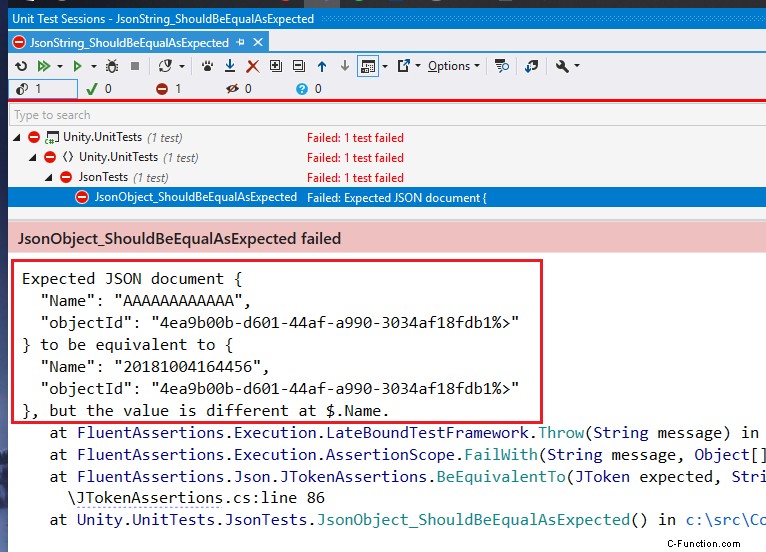Viewport: 766px width, 552px height.
Task: Collapse the JsonTests tree node
Action: 48,178
